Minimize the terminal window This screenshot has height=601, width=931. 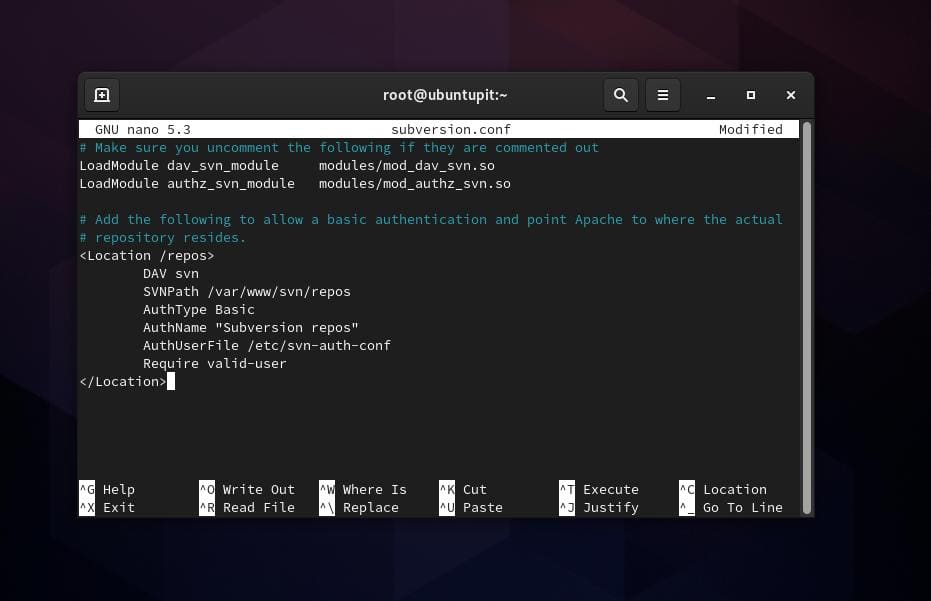[711, 95]
